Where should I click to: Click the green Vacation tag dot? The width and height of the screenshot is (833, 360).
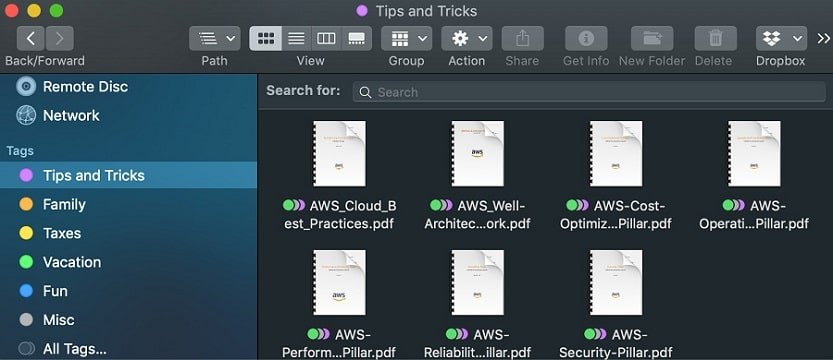[26, 262]
